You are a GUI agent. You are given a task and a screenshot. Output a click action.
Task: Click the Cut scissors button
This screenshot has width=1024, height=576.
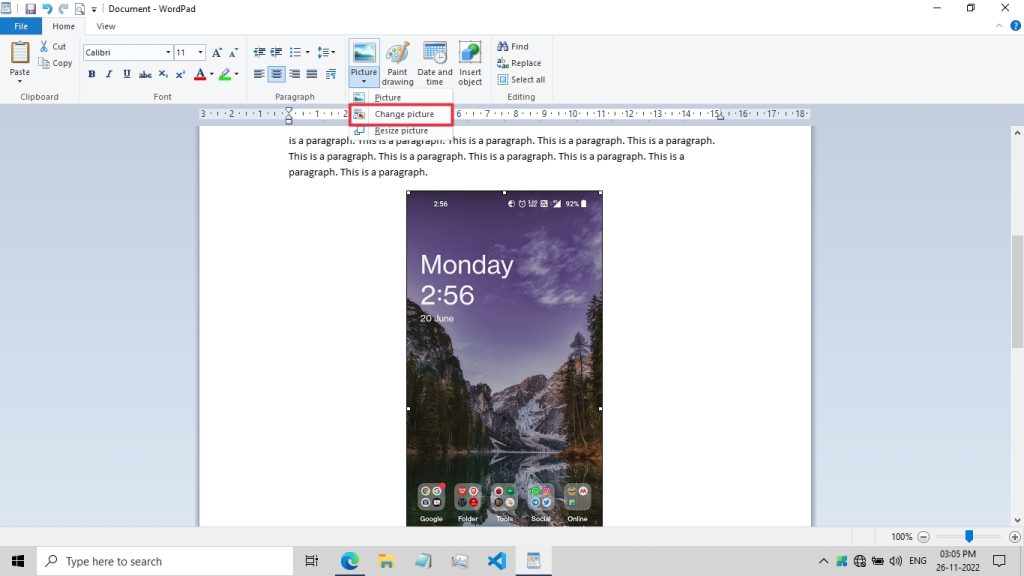click(55, 47)
